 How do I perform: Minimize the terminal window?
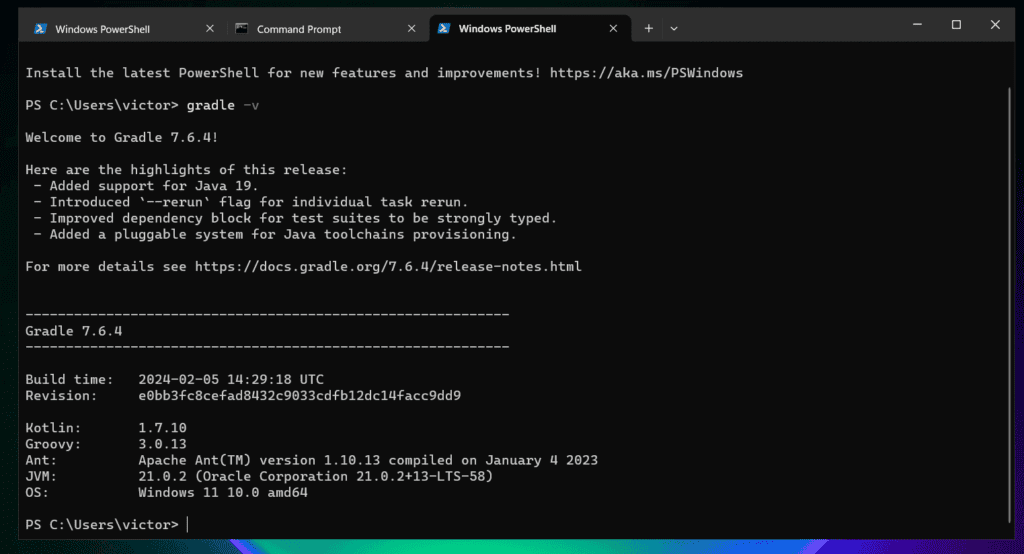click(918, 25)
